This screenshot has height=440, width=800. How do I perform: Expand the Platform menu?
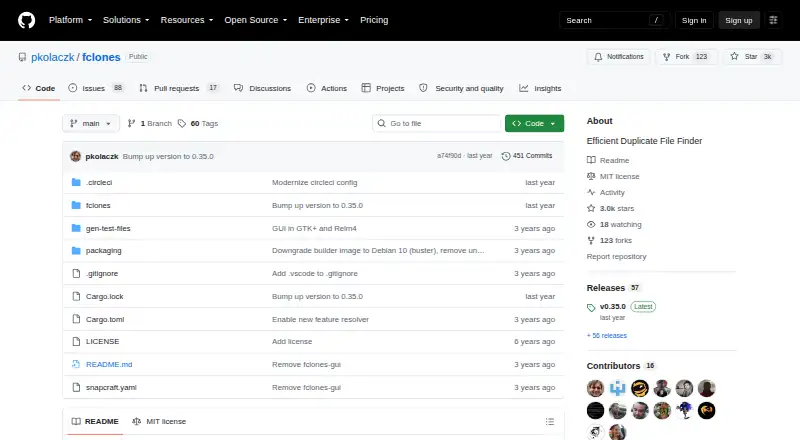click(70, 20)
